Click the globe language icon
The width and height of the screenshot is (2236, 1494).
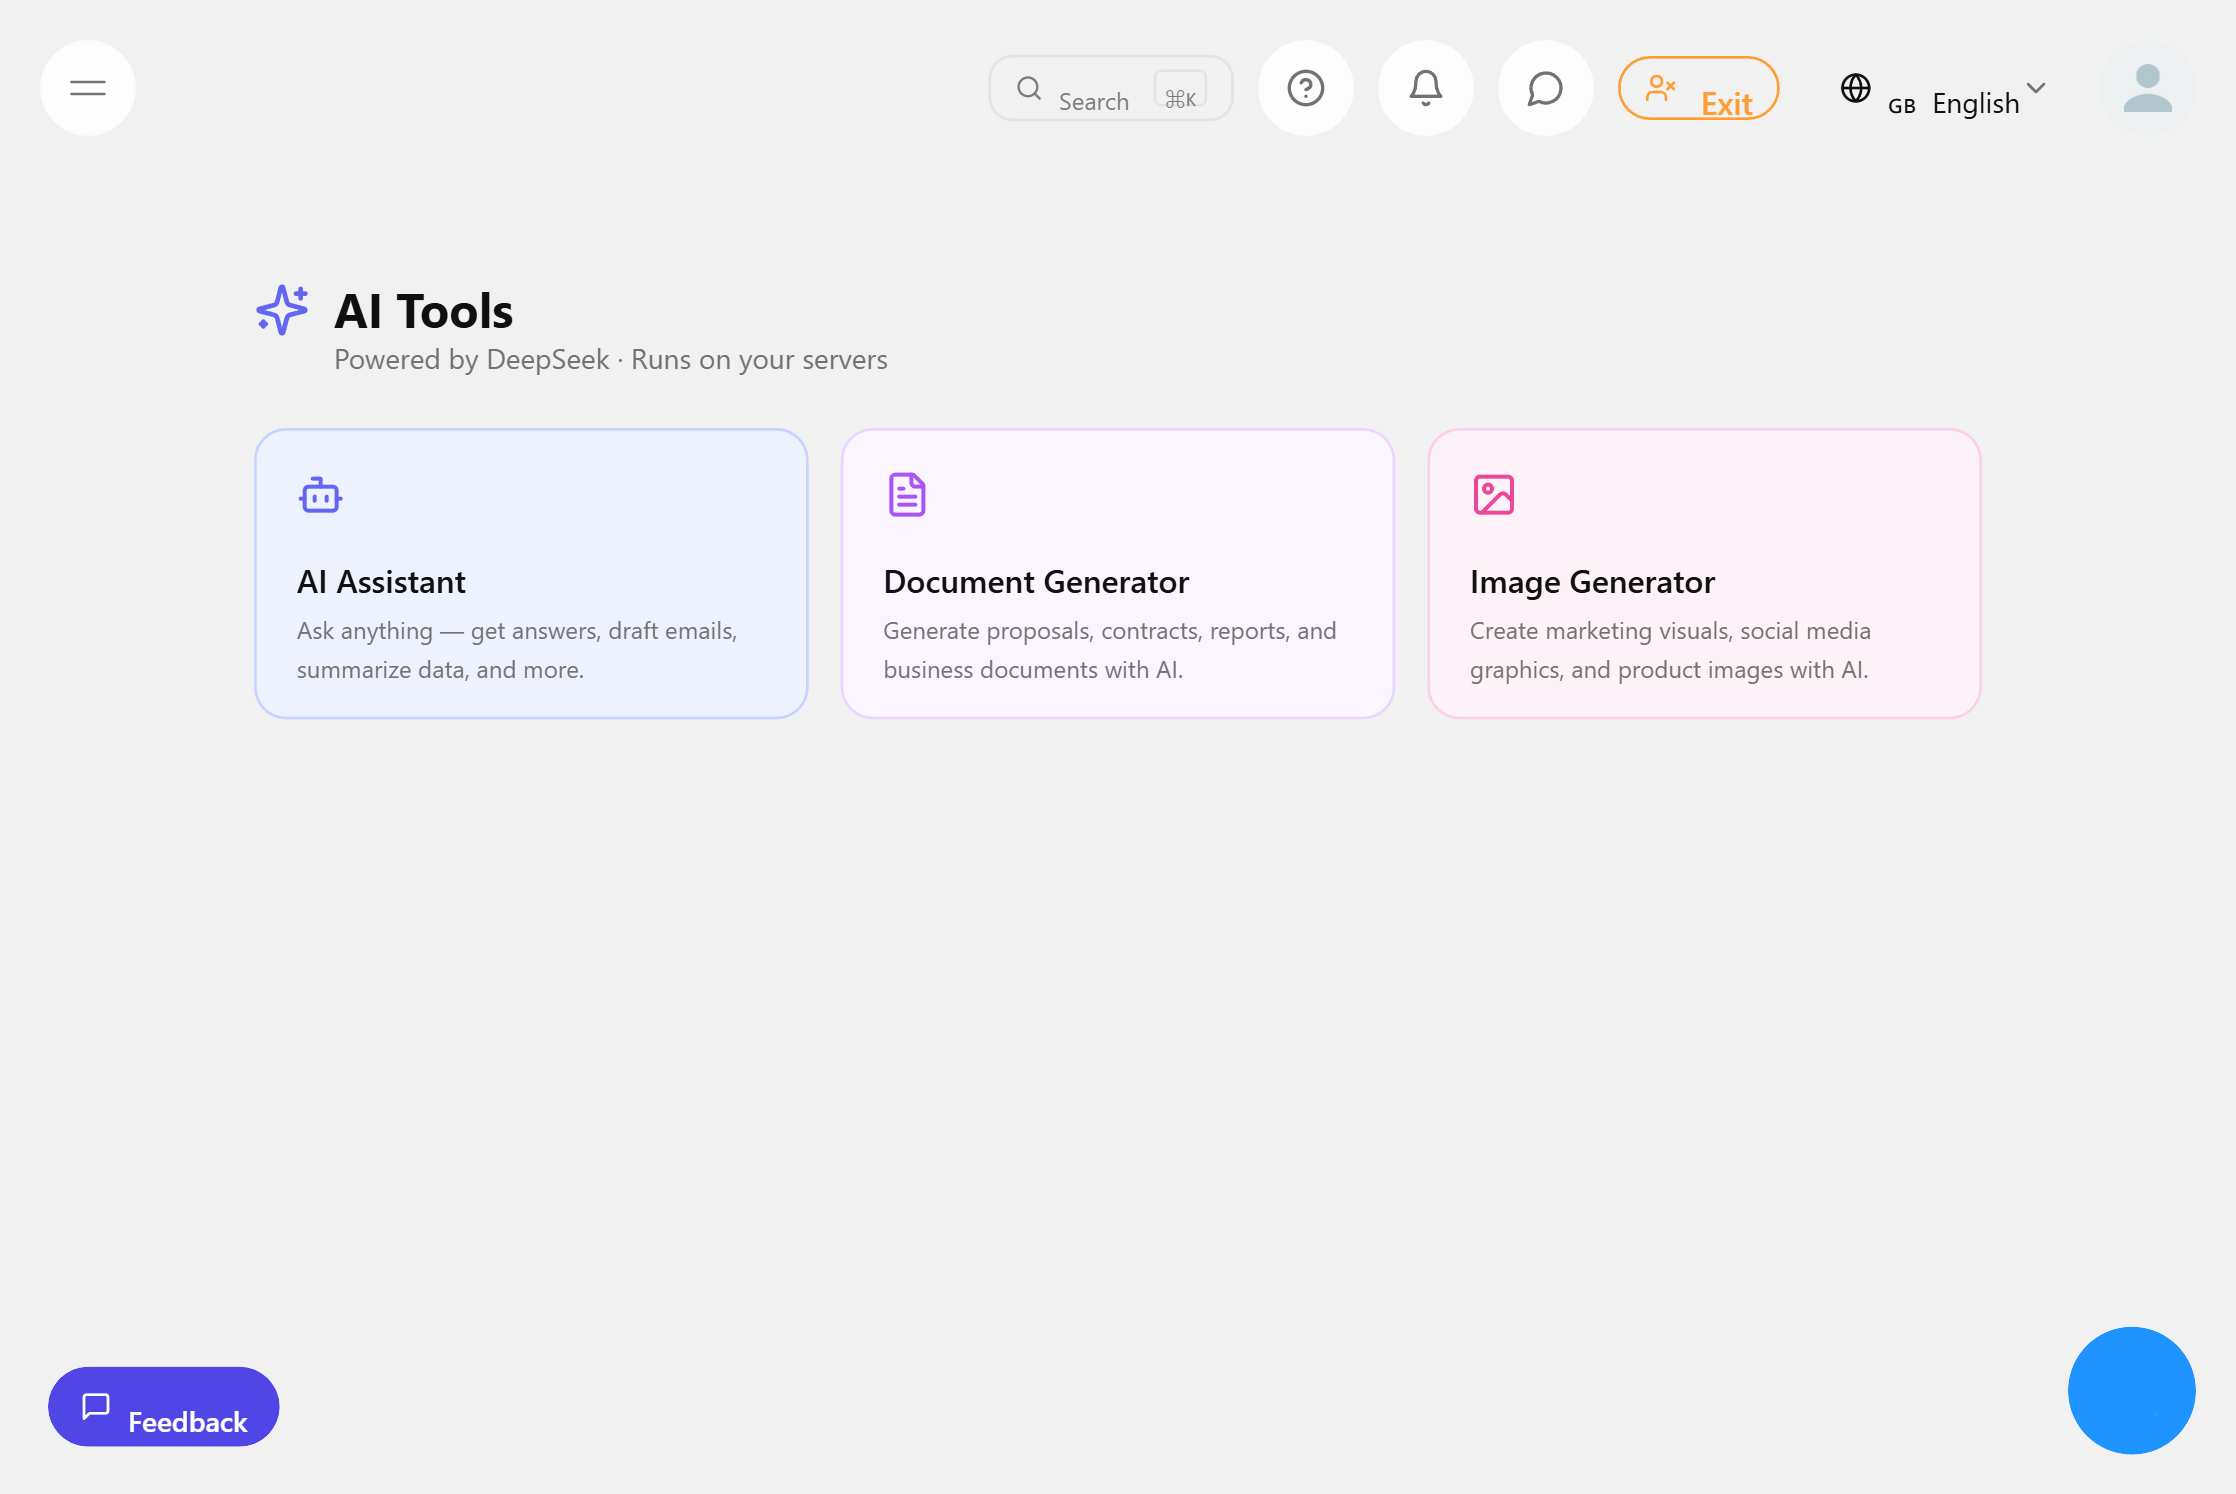click(1856, 89)
